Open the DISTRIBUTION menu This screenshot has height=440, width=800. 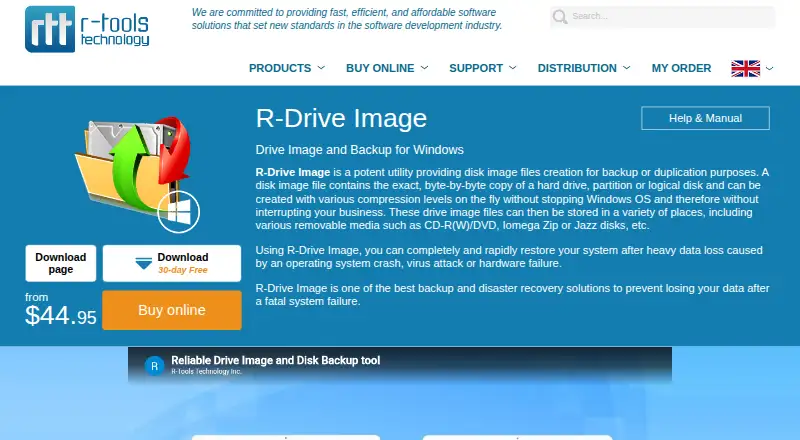[x=577, y=68]
